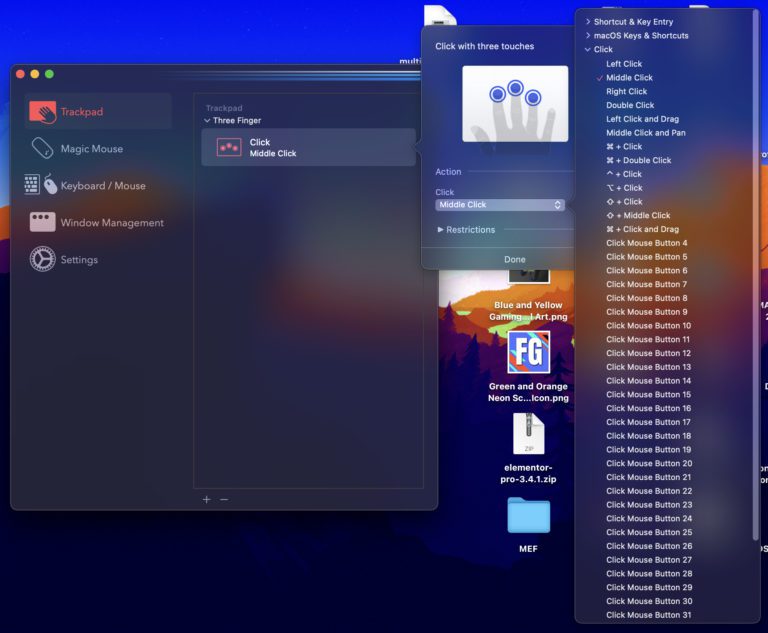Collapse the Click menu category
Viewport: 768px width, 633px height.
pos(588,49)
